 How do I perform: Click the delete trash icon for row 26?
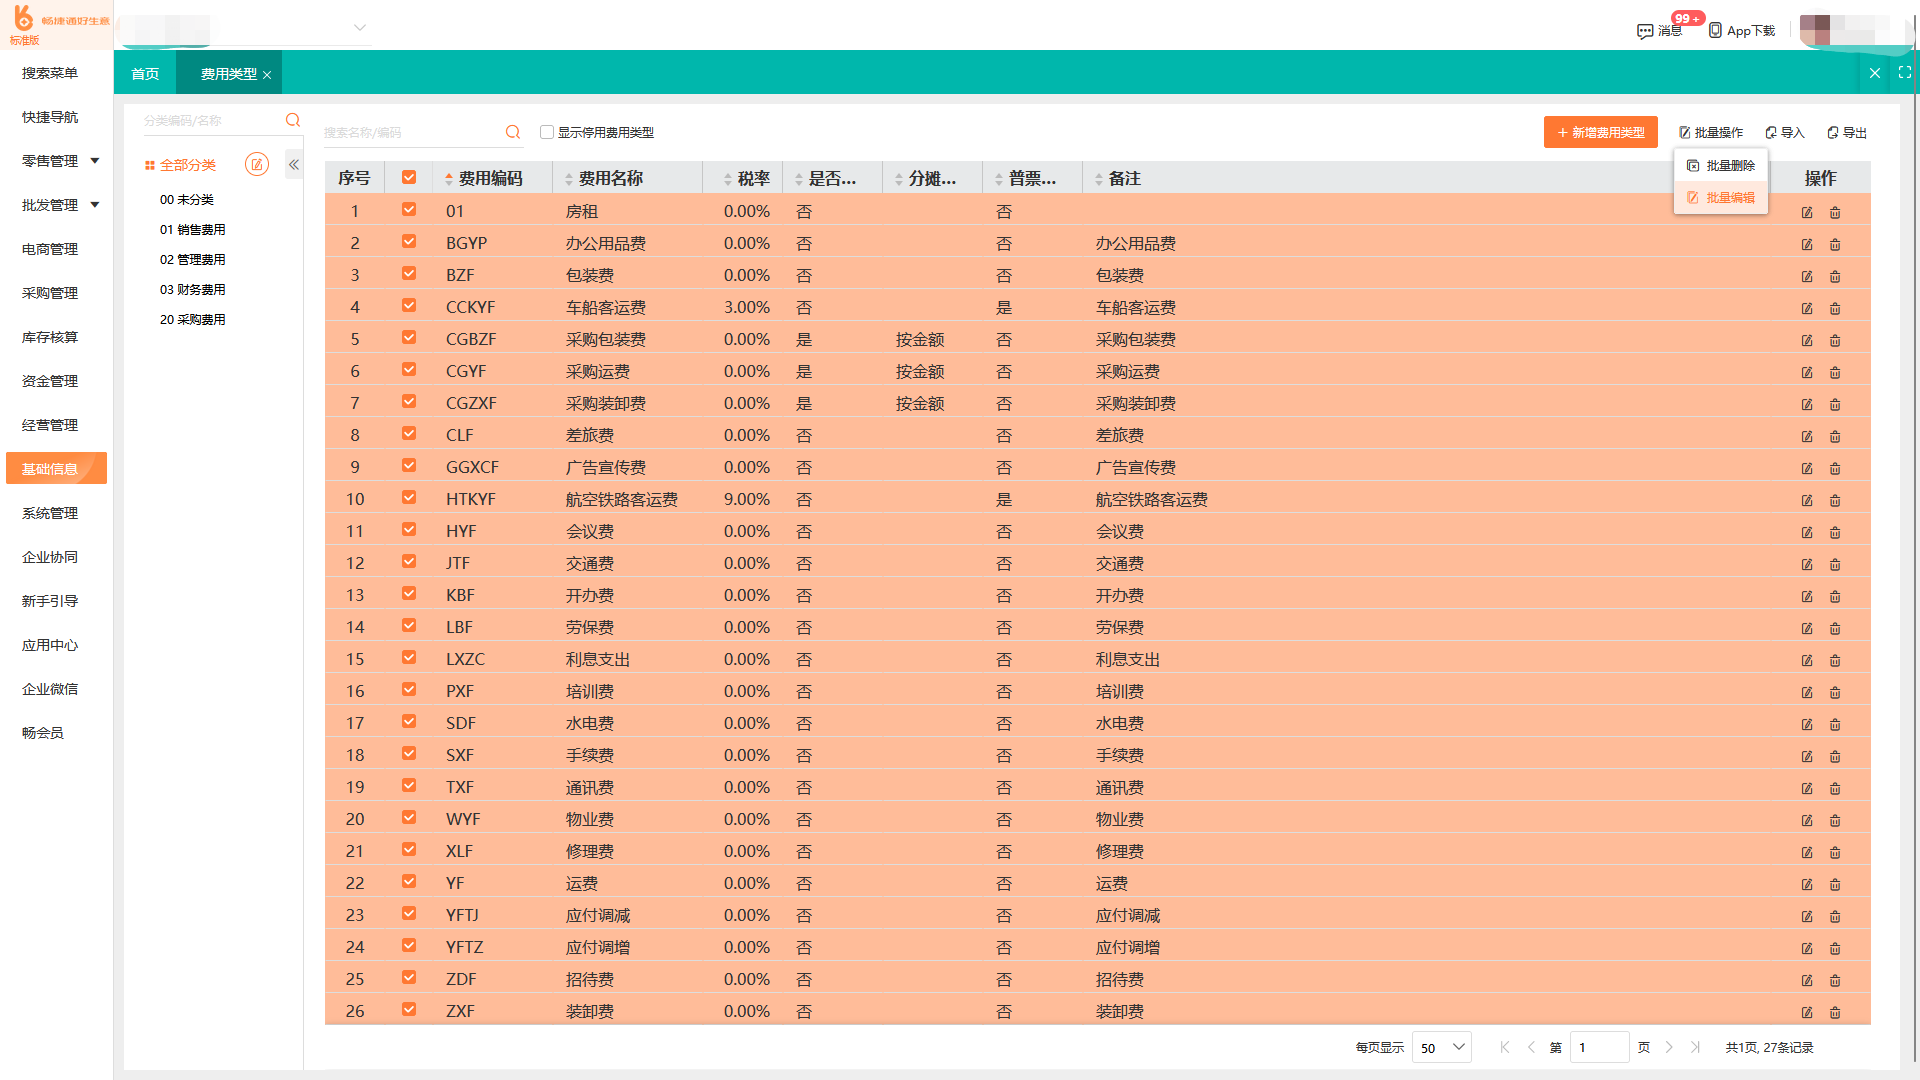(1836, 1010)
